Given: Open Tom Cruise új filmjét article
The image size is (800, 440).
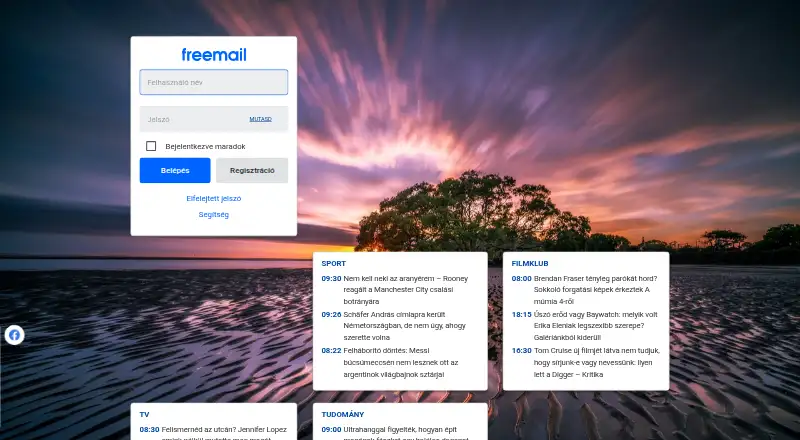Looking at the screenshot, I should [x=597, y=362].
